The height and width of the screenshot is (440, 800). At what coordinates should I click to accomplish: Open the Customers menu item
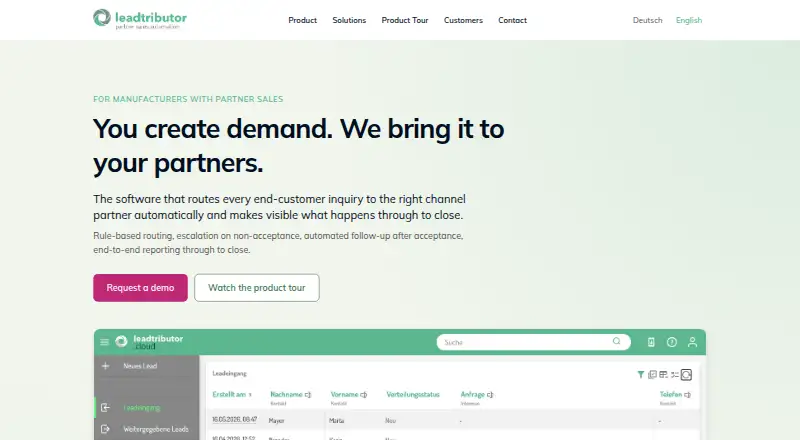coord(463,20)
